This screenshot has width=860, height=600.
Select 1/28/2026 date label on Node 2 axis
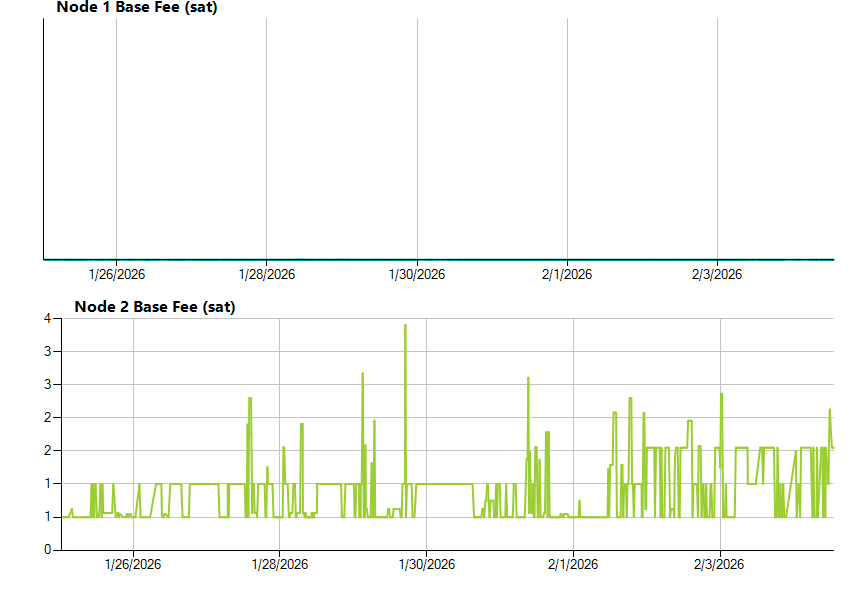(x=280, y=564)
